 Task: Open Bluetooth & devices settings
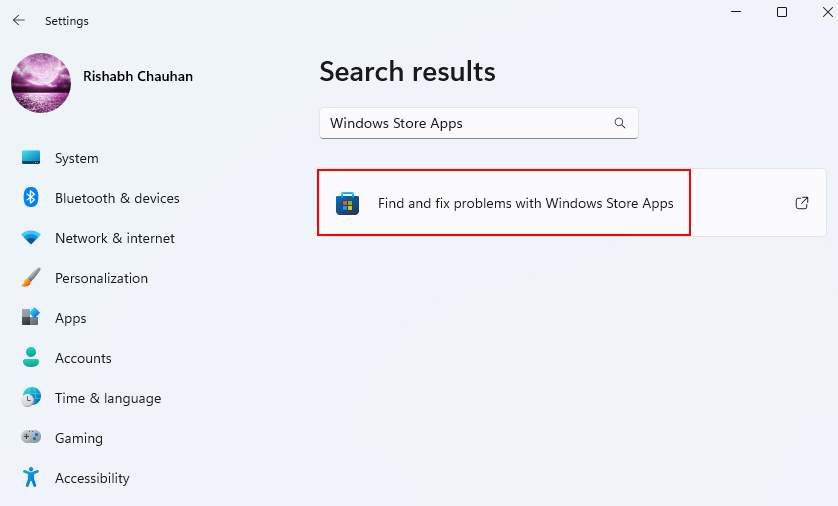[117, 198]
